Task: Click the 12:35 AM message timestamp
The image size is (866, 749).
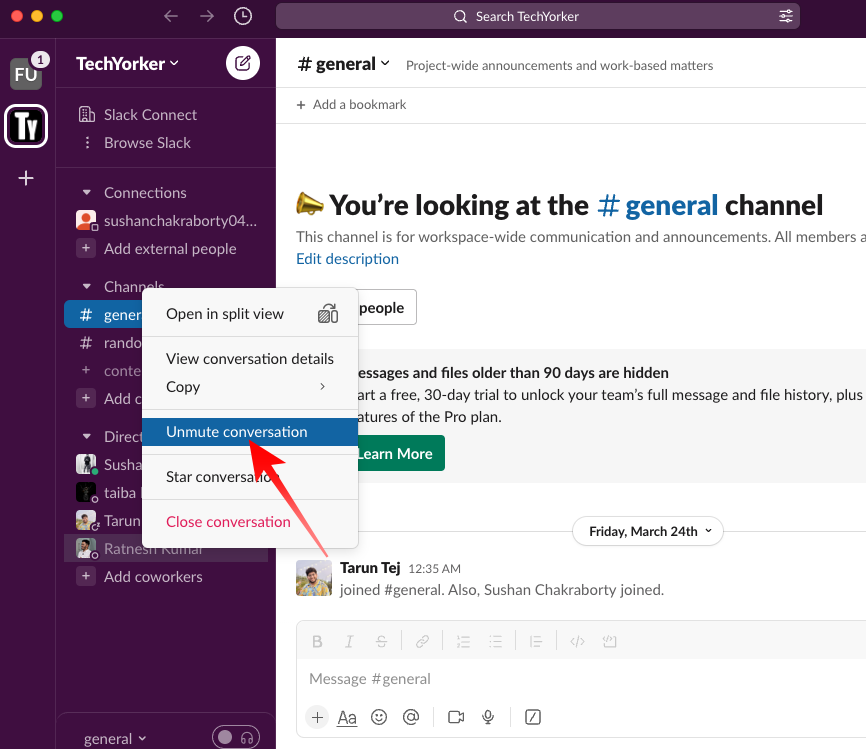Action: (x=435, y=569)
